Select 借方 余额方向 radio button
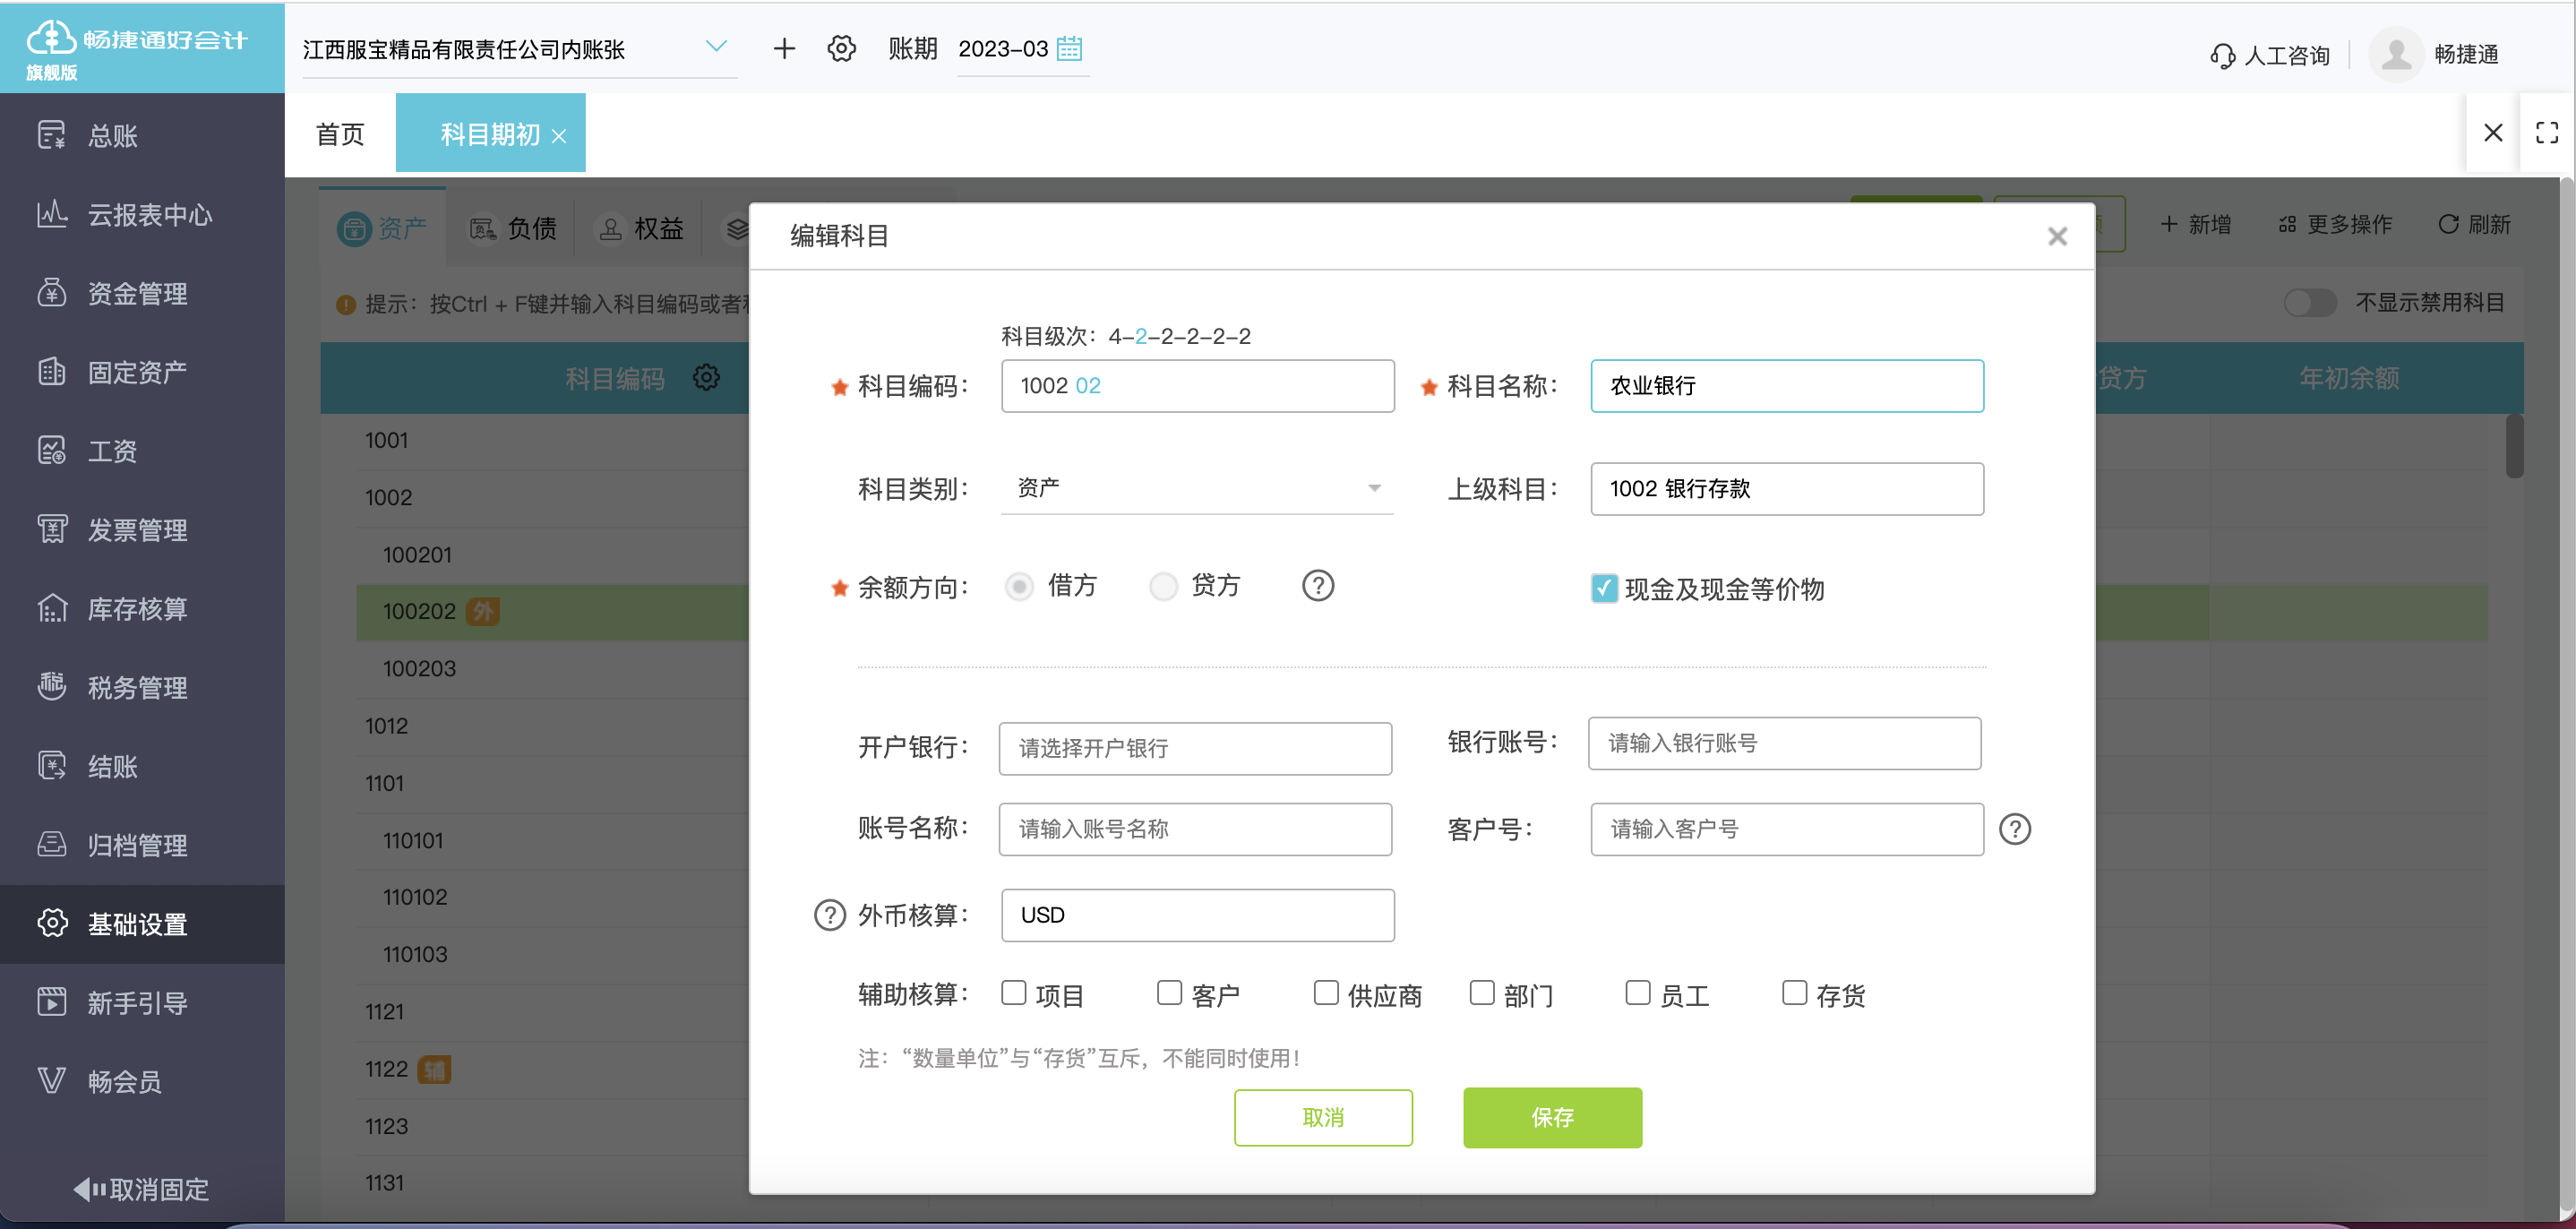 1018,587
